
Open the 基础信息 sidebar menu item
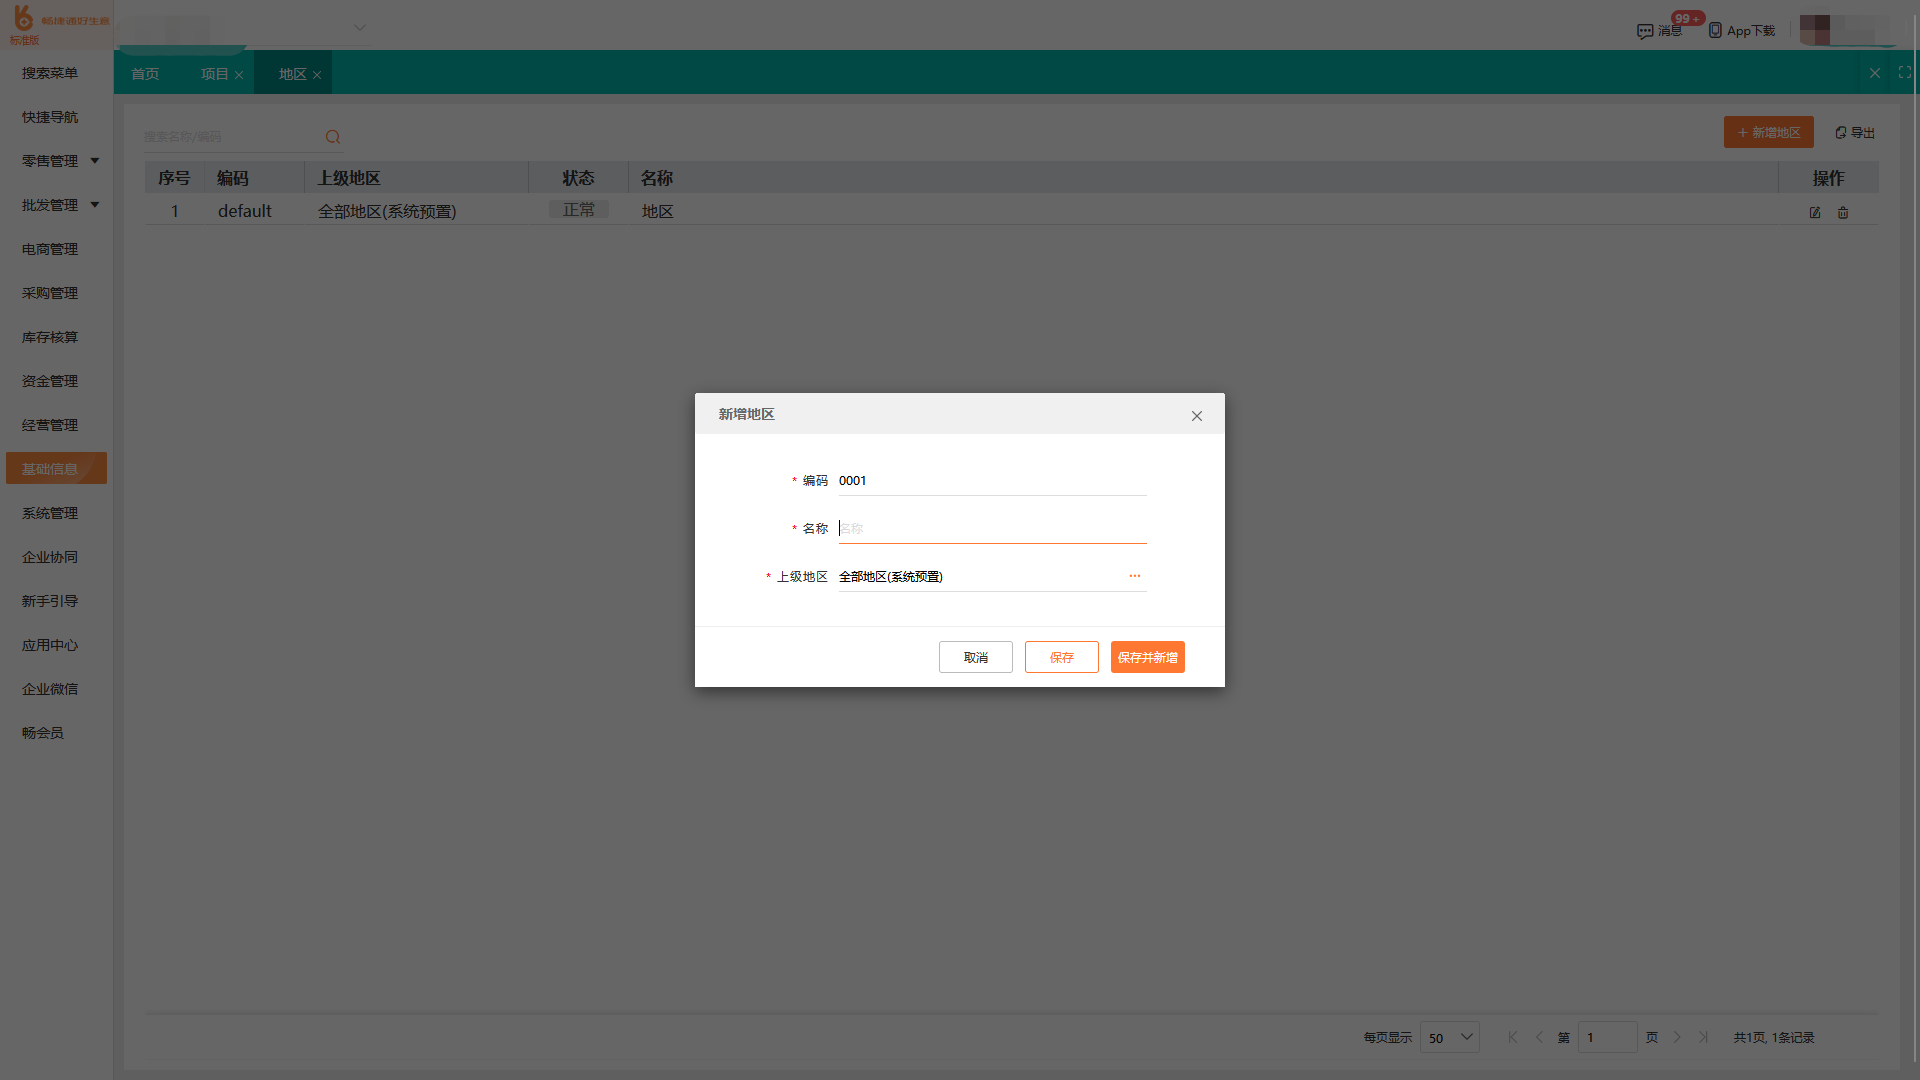click(54, 468)
